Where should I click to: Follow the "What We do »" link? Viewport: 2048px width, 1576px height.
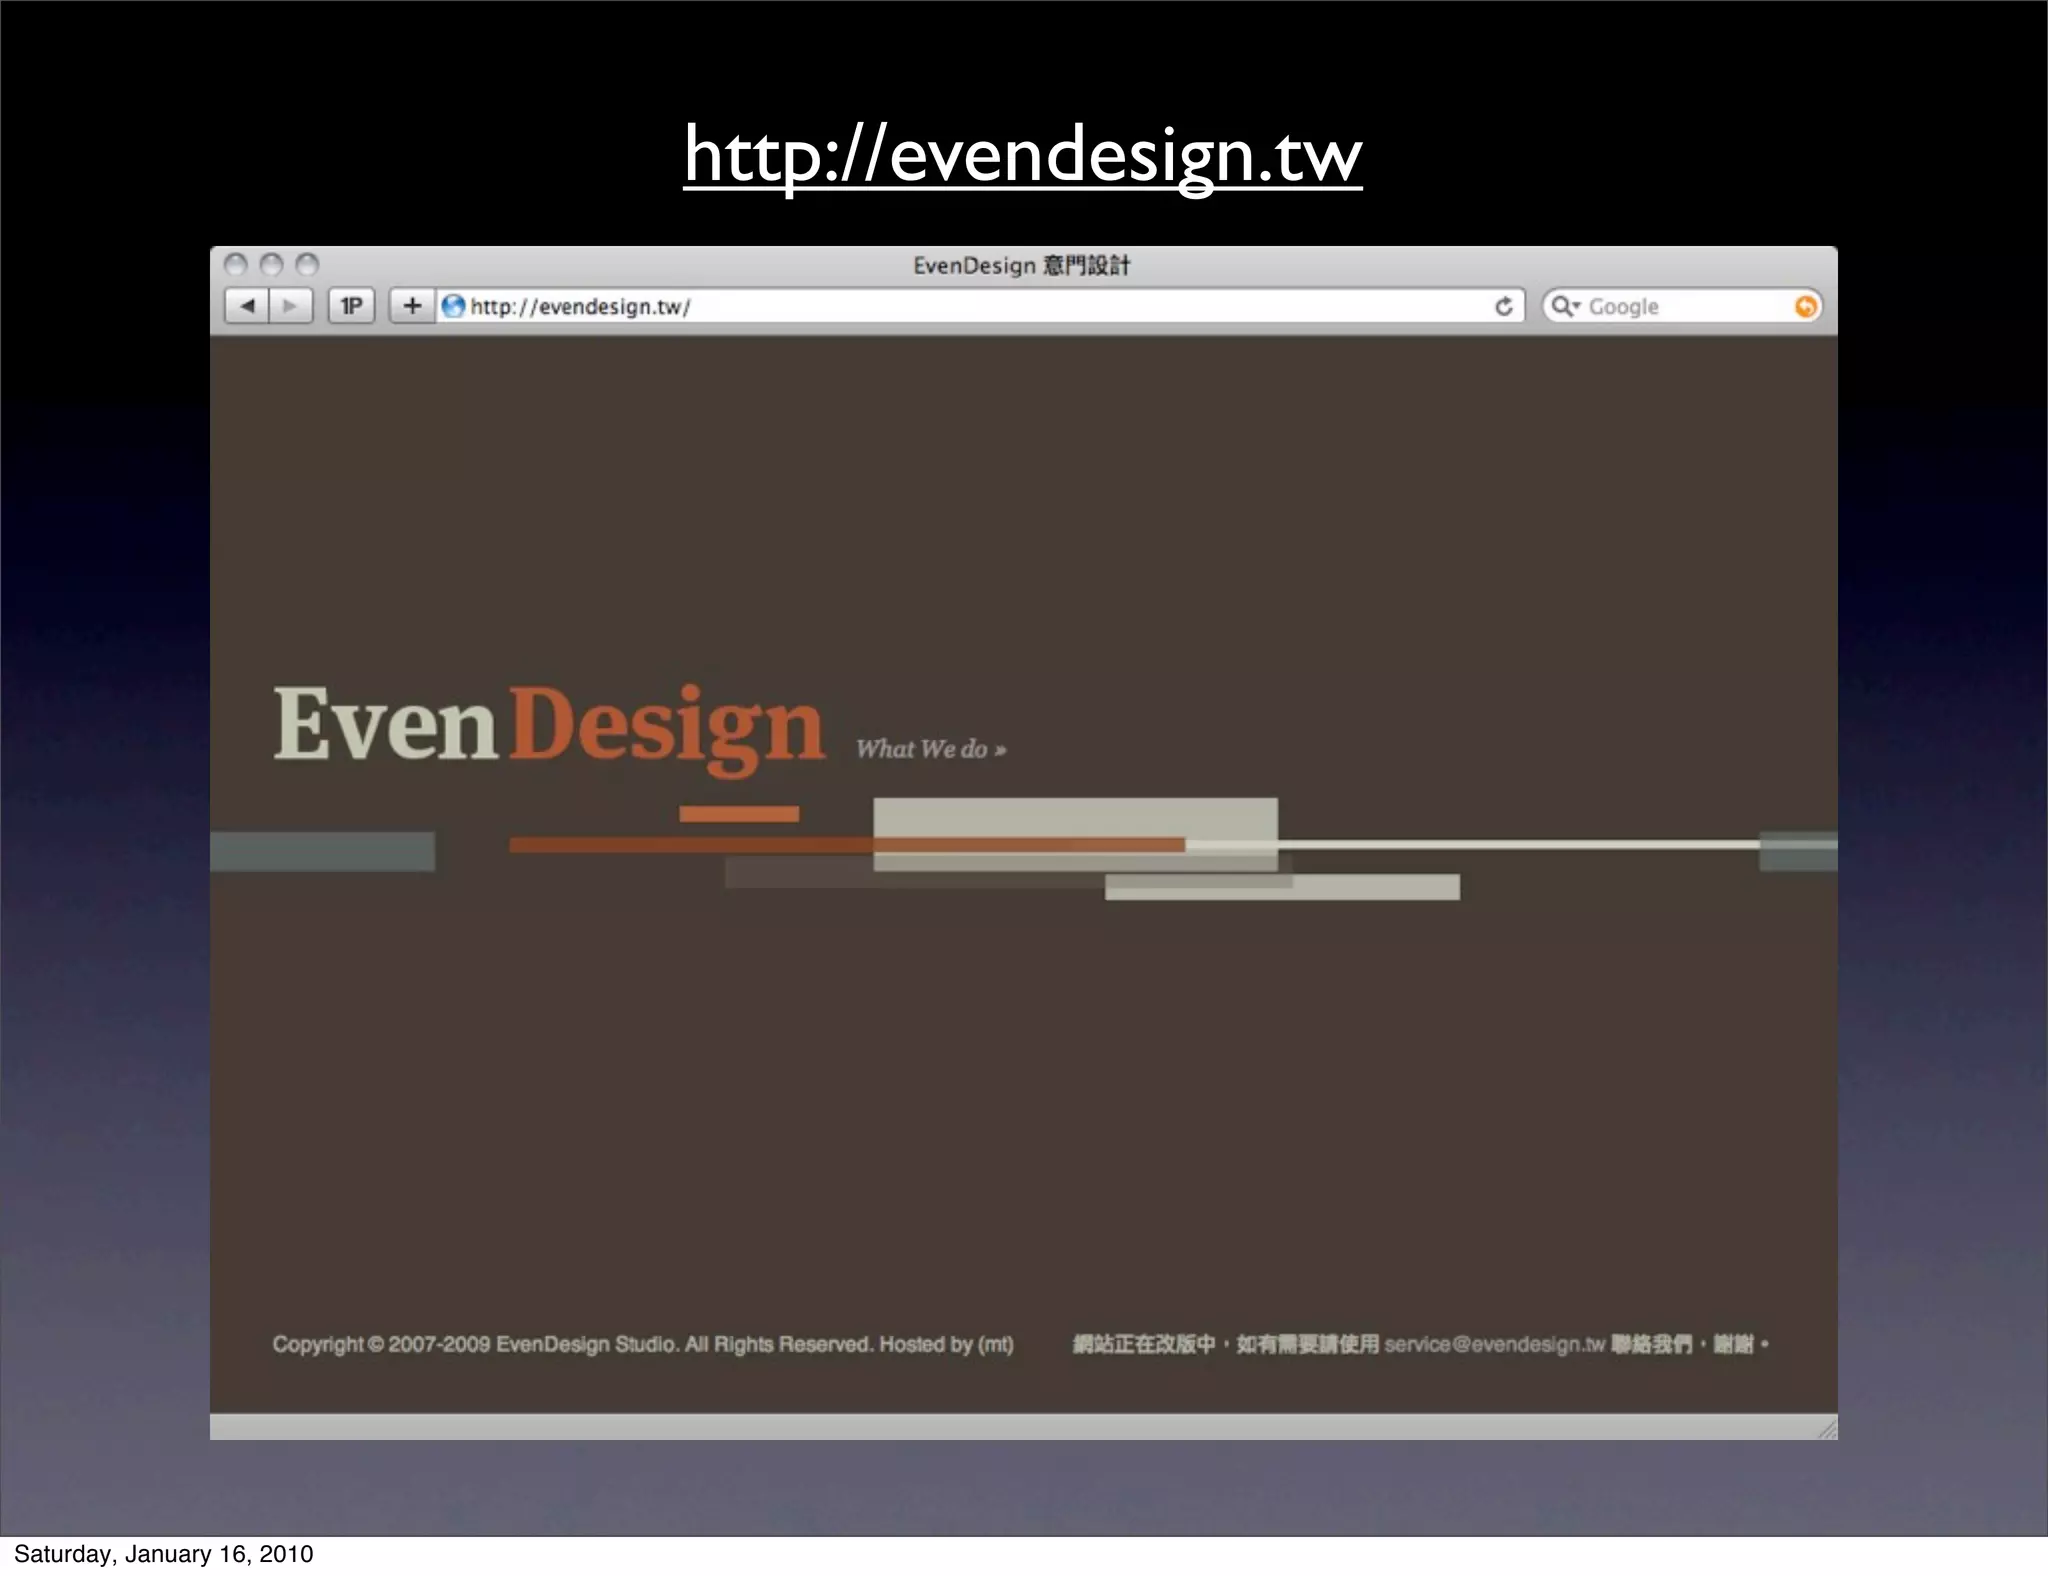coord(932,749)
